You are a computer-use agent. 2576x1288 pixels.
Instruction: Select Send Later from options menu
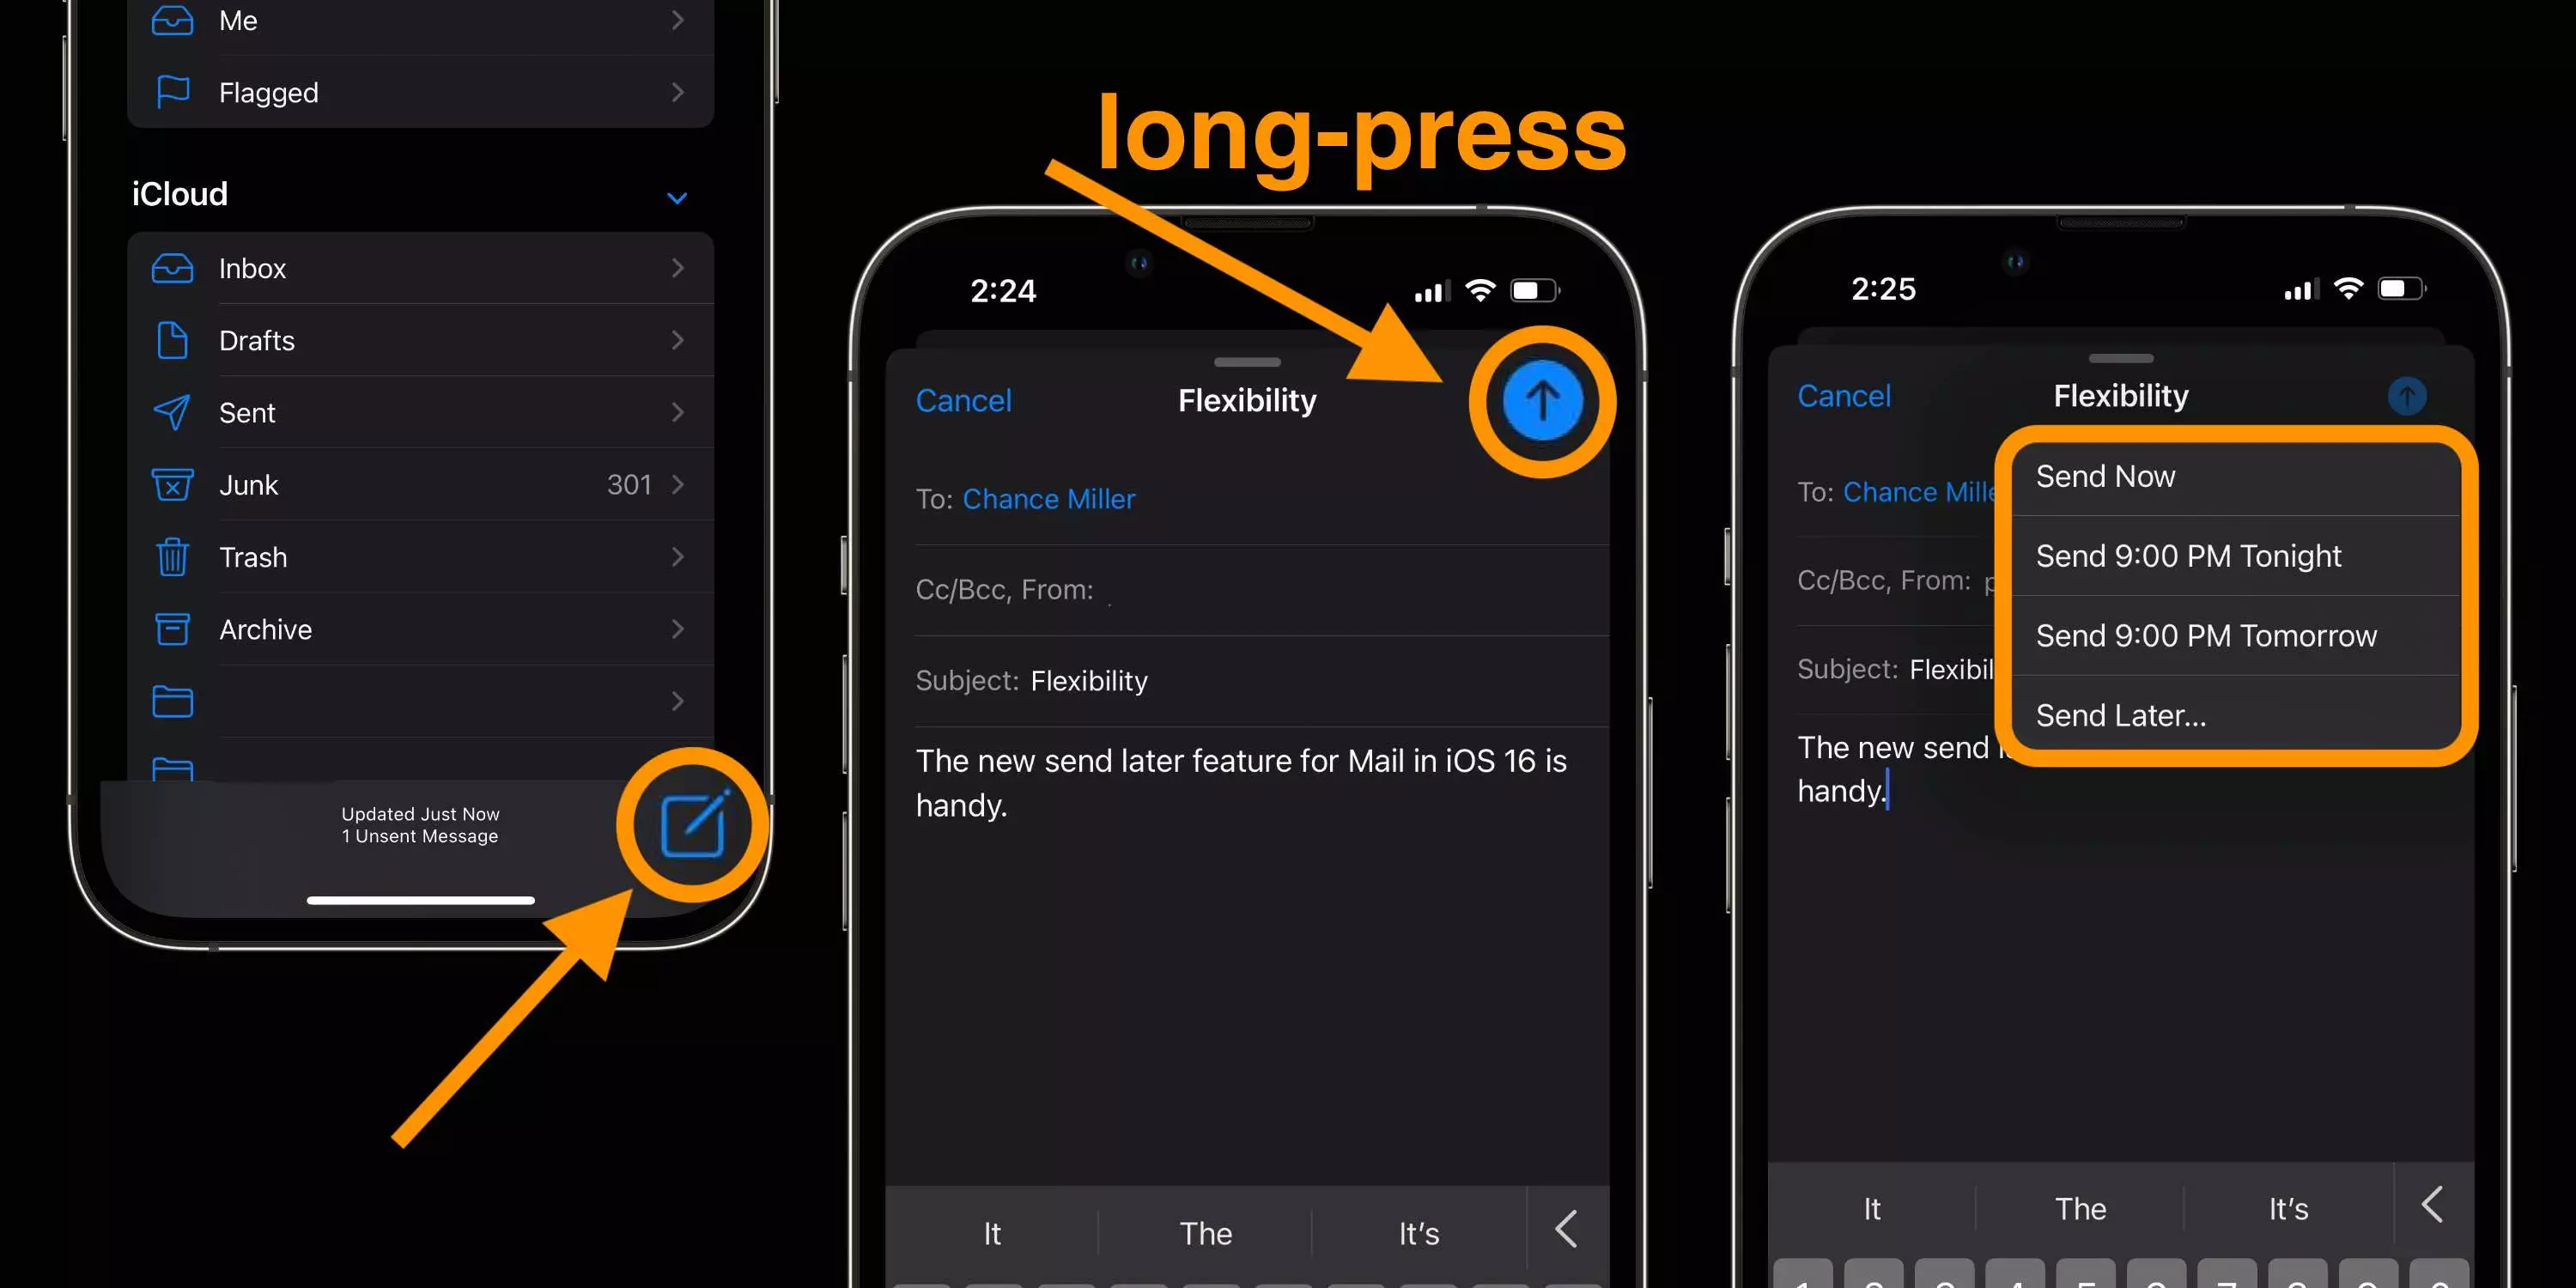click(2119, 714)
